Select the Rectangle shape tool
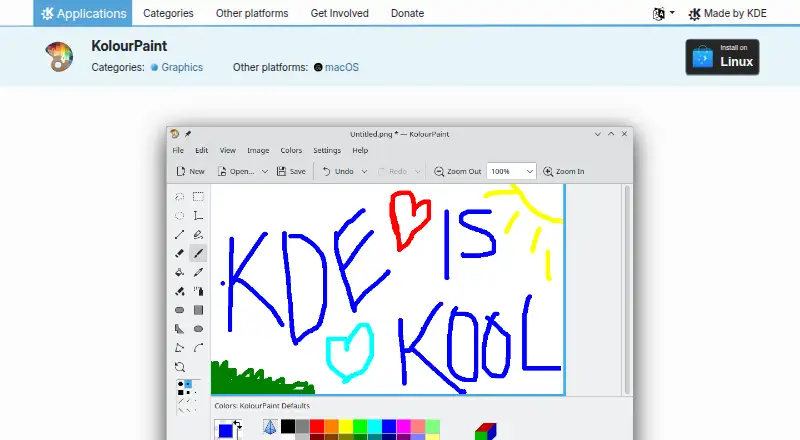800x440 pixels. pos(198,310)
